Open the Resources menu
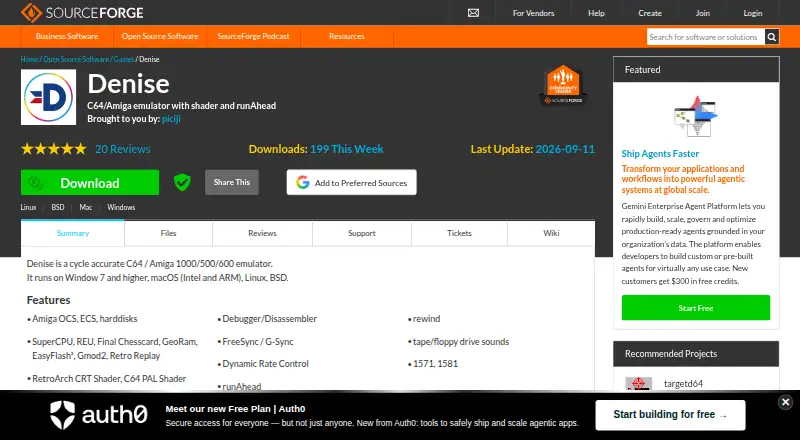This screenshot has height=440, width=800. [346, 36]
